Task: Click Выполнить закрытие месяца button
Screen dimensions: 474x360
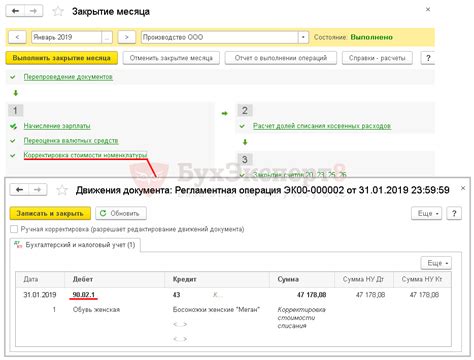Action: [x=62, y=58]
